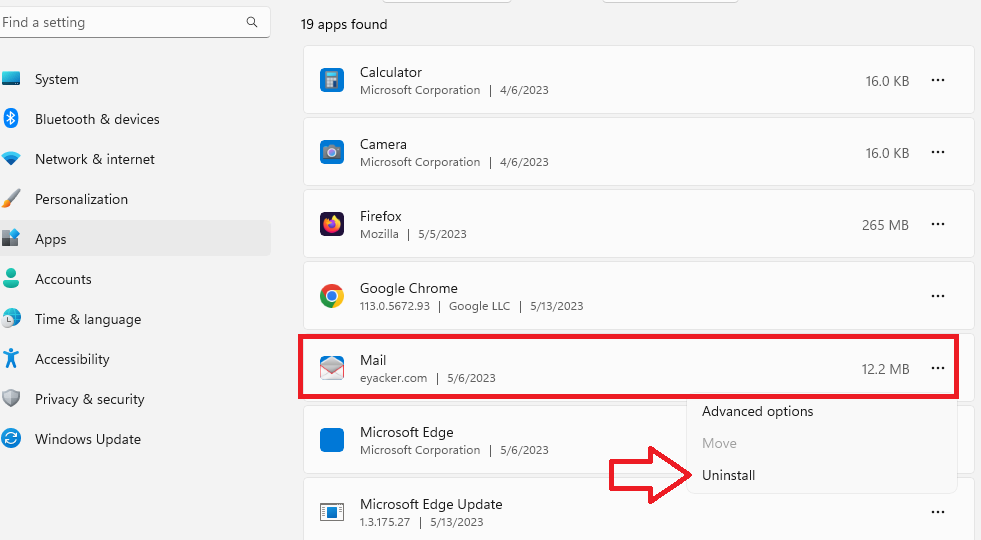Viewport: 981px width, 540px height.
Task: Click the Firefox app icon
Action: pos(332,224)
